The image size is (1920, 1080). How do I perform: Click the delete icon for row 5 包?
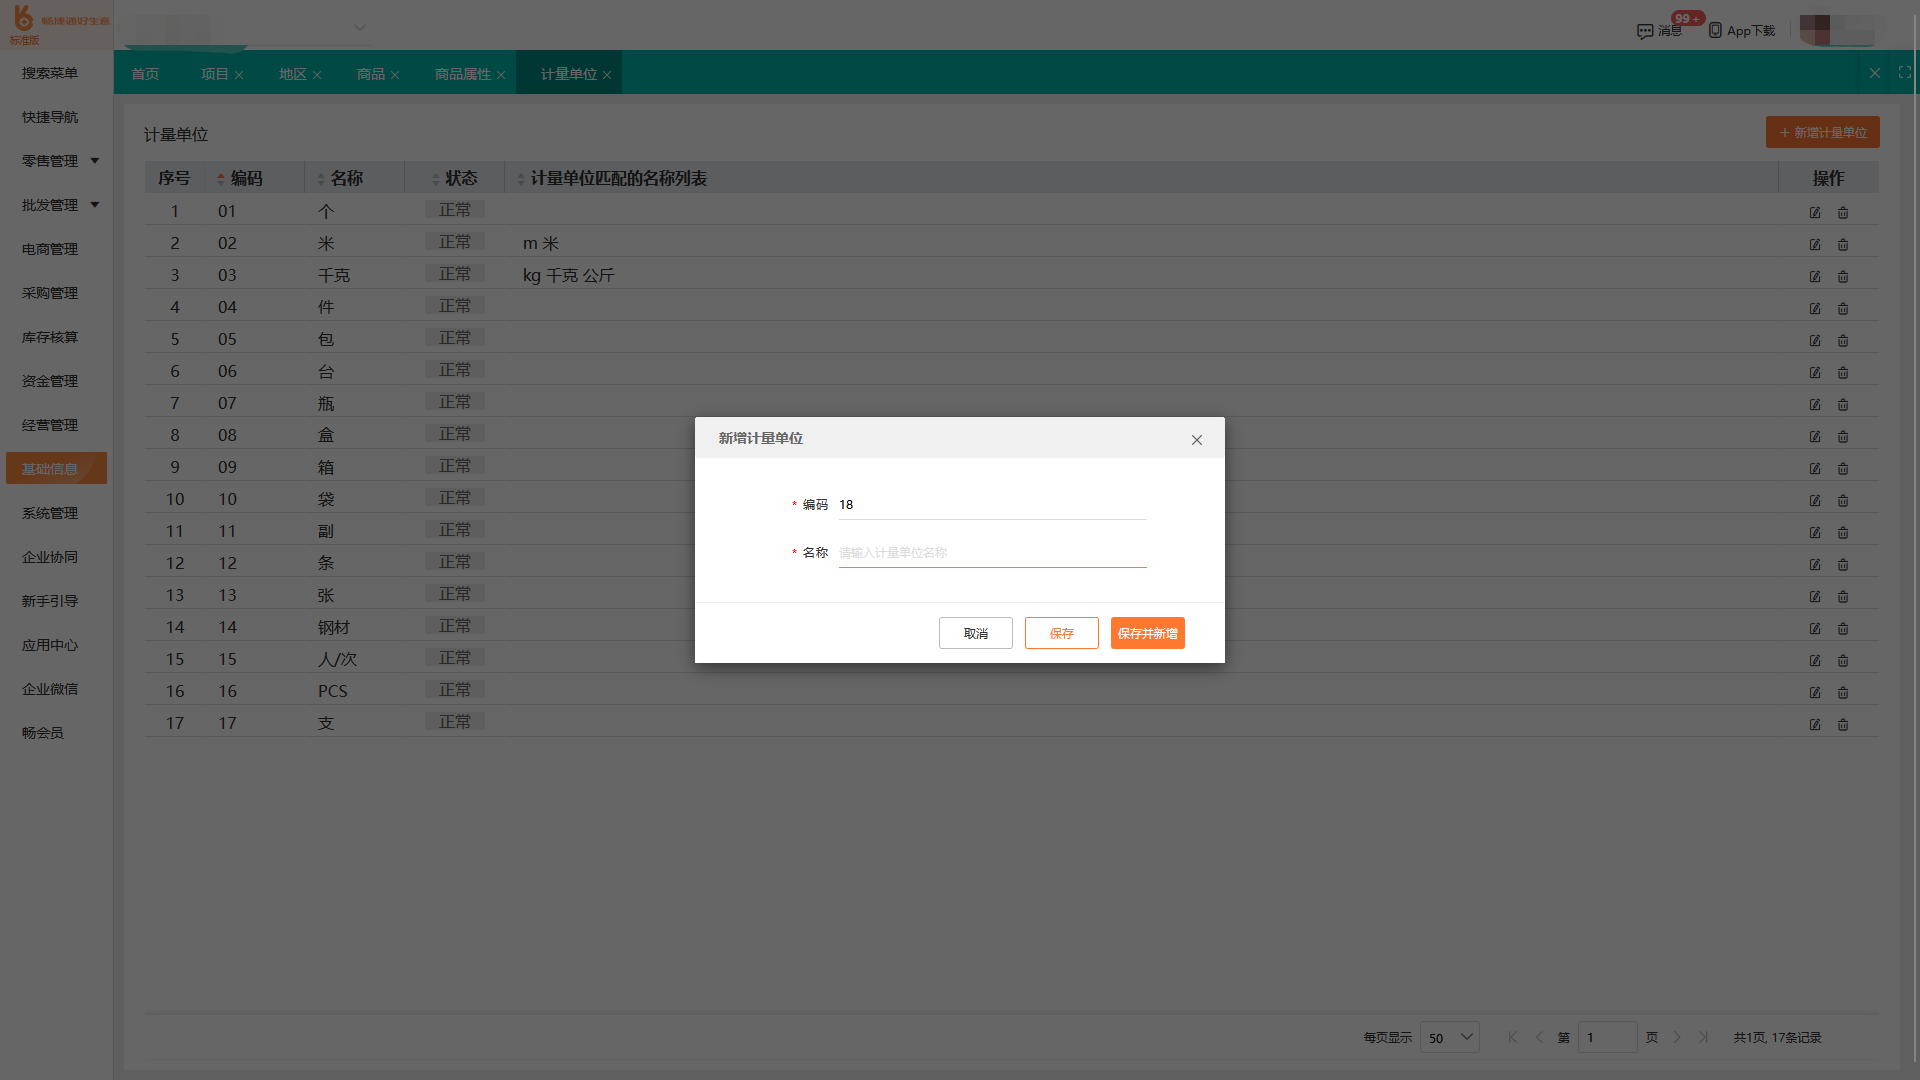point(1844,339)
